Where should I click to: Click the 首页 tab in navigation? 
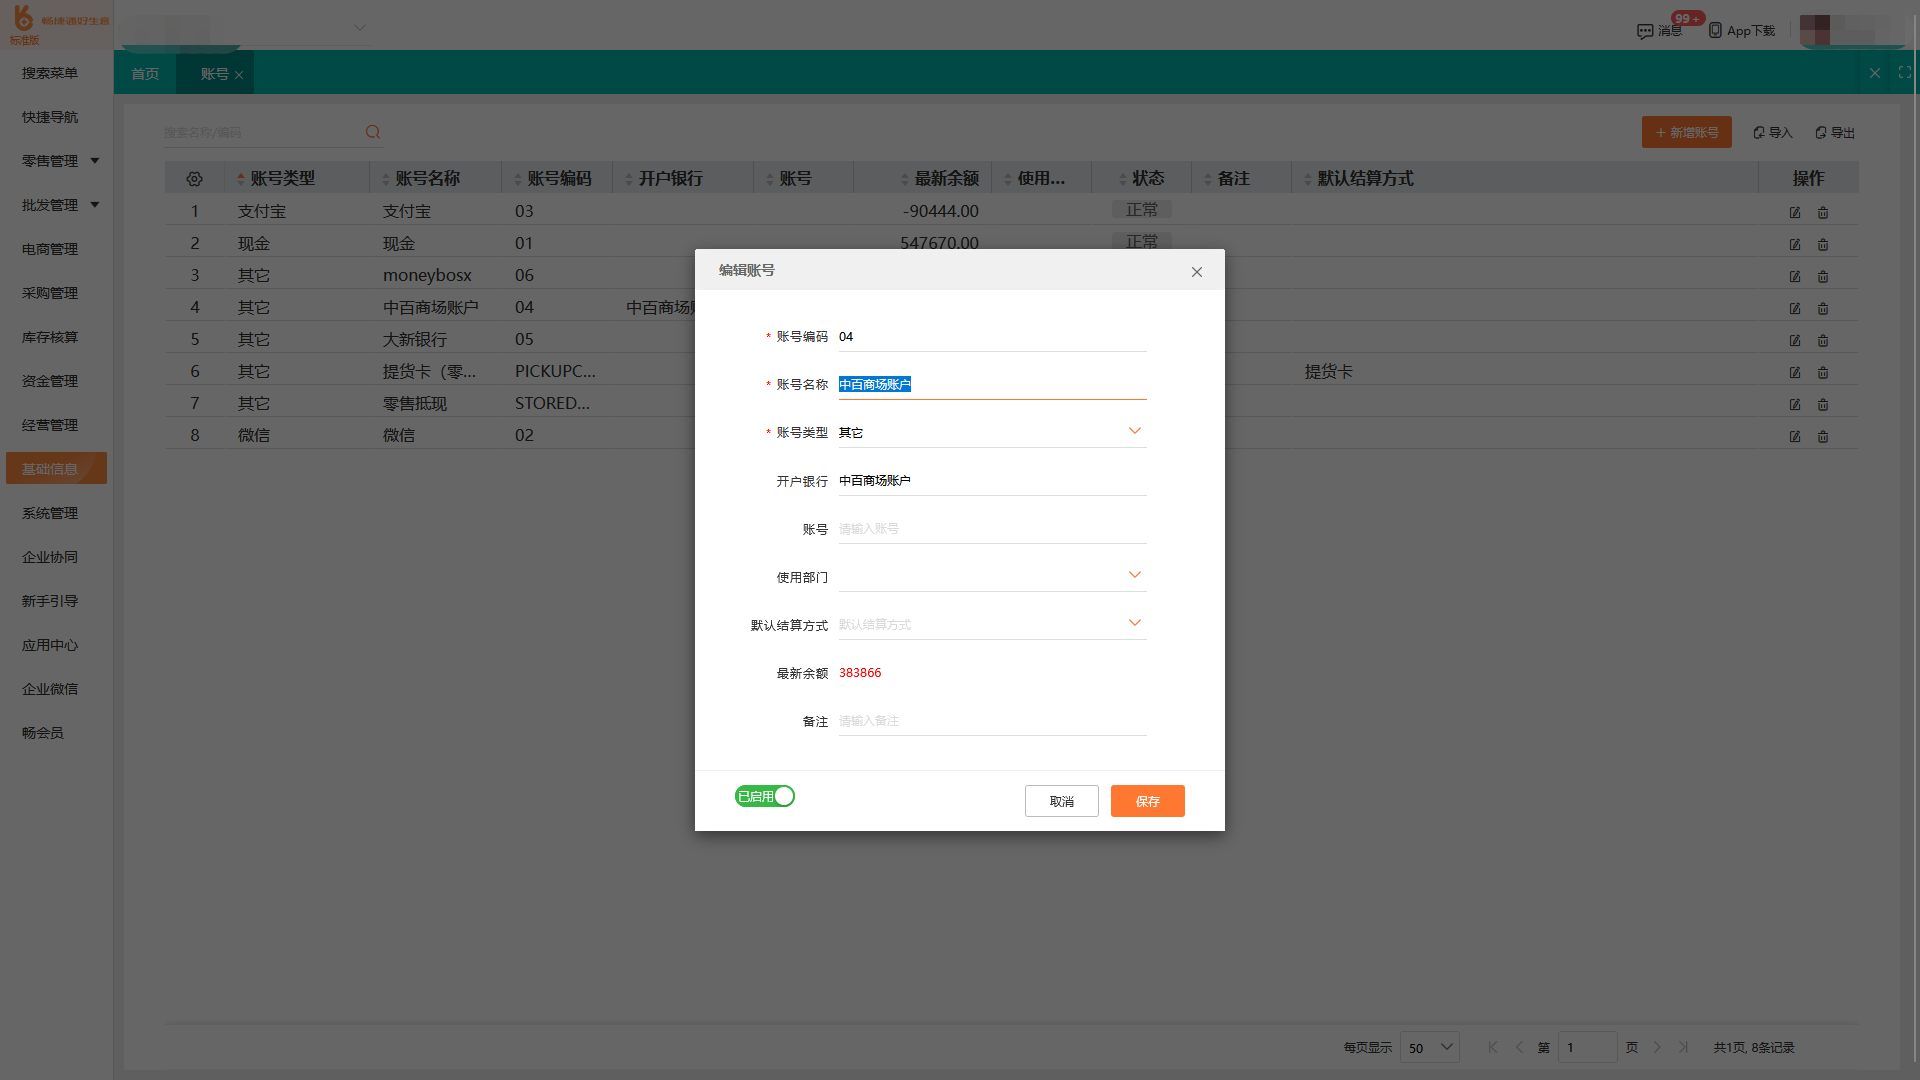[145, 74]
